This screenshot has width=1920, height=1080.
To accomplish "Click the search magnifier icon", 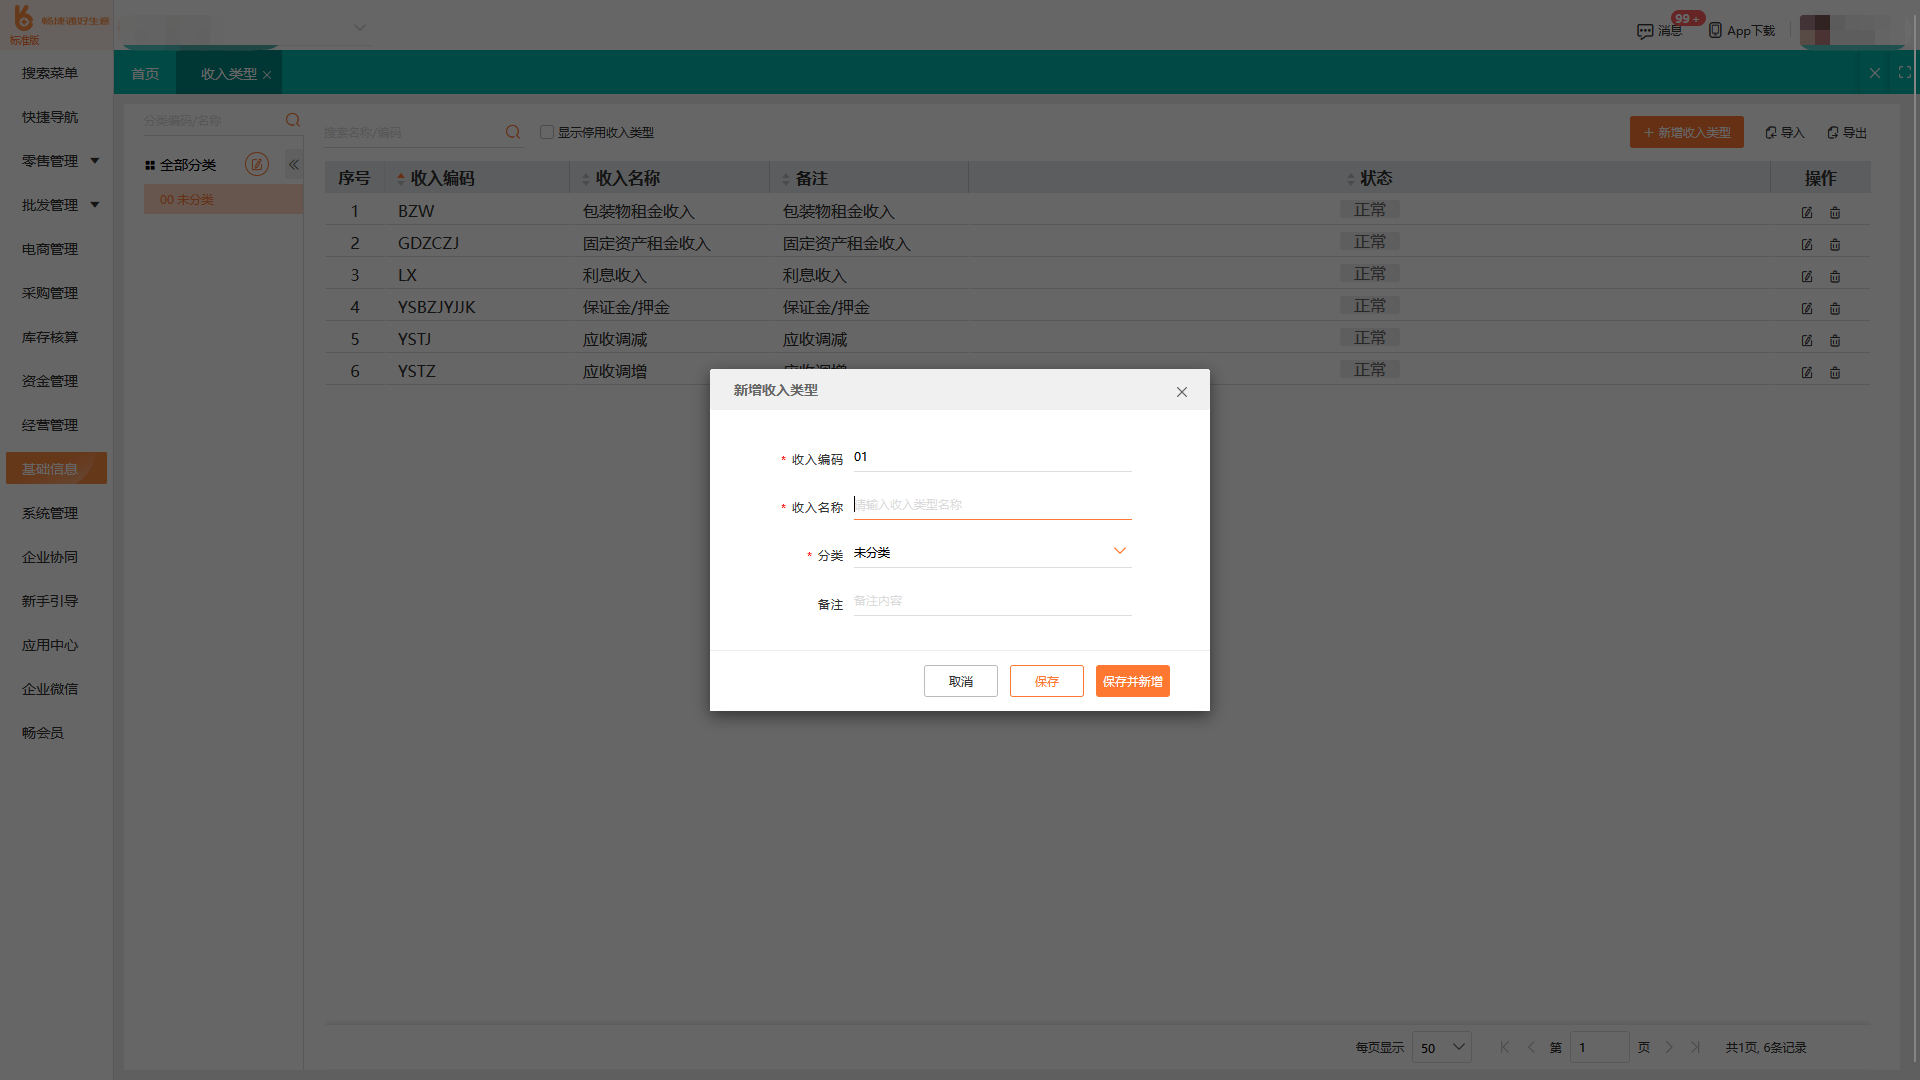I will click(x=293, y=120).
